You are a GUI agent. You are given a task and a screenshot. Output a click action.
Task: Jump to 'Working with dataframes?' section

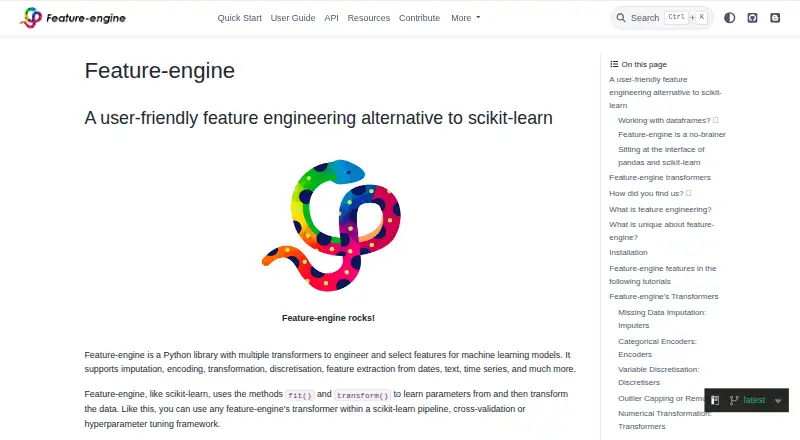pos(668,120)
